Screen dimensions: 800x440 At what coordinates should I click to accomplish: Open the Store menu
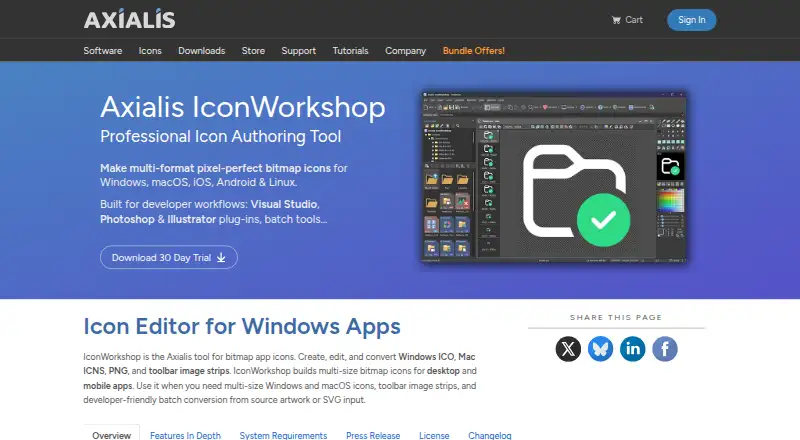click(x=253, y=51)
